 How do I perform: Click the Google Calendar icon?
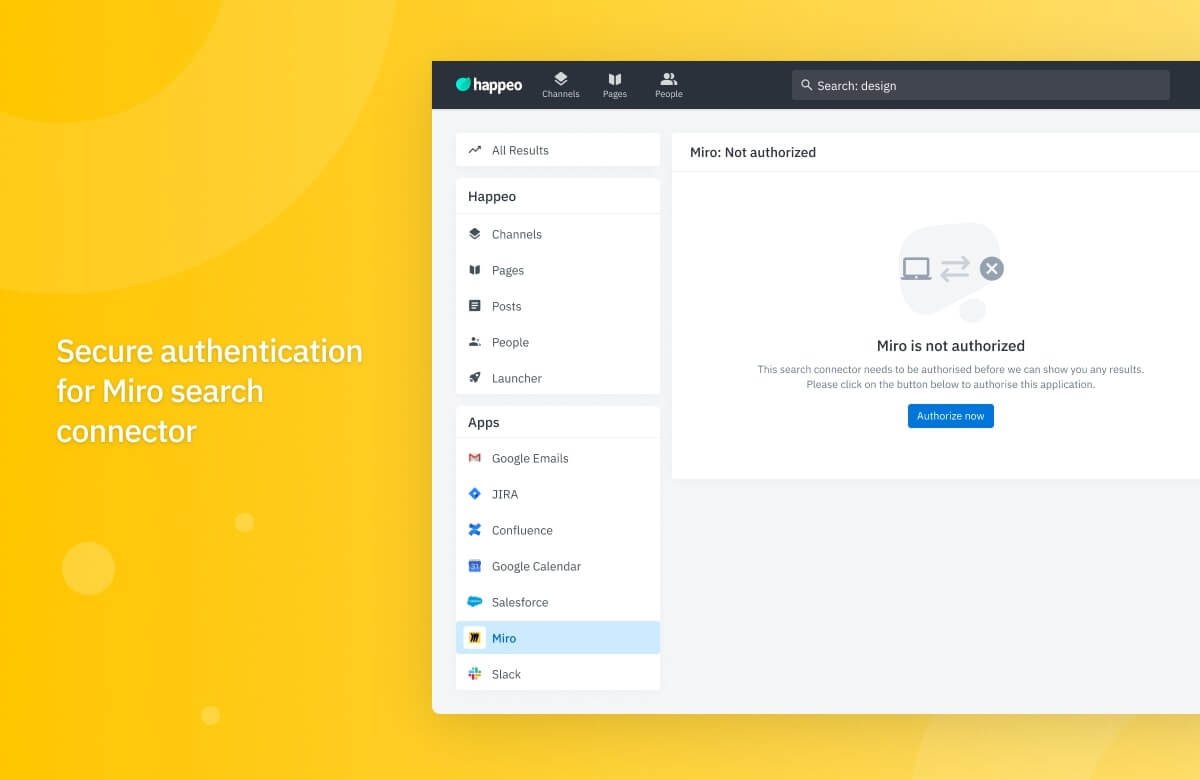(475, 566)
